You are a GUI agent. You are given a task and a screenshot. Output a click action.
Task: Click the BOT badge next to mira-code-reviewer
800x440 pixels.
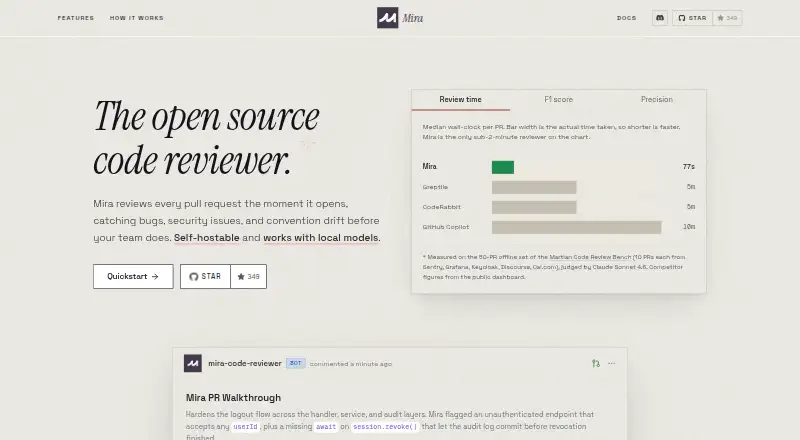point(295,363)
